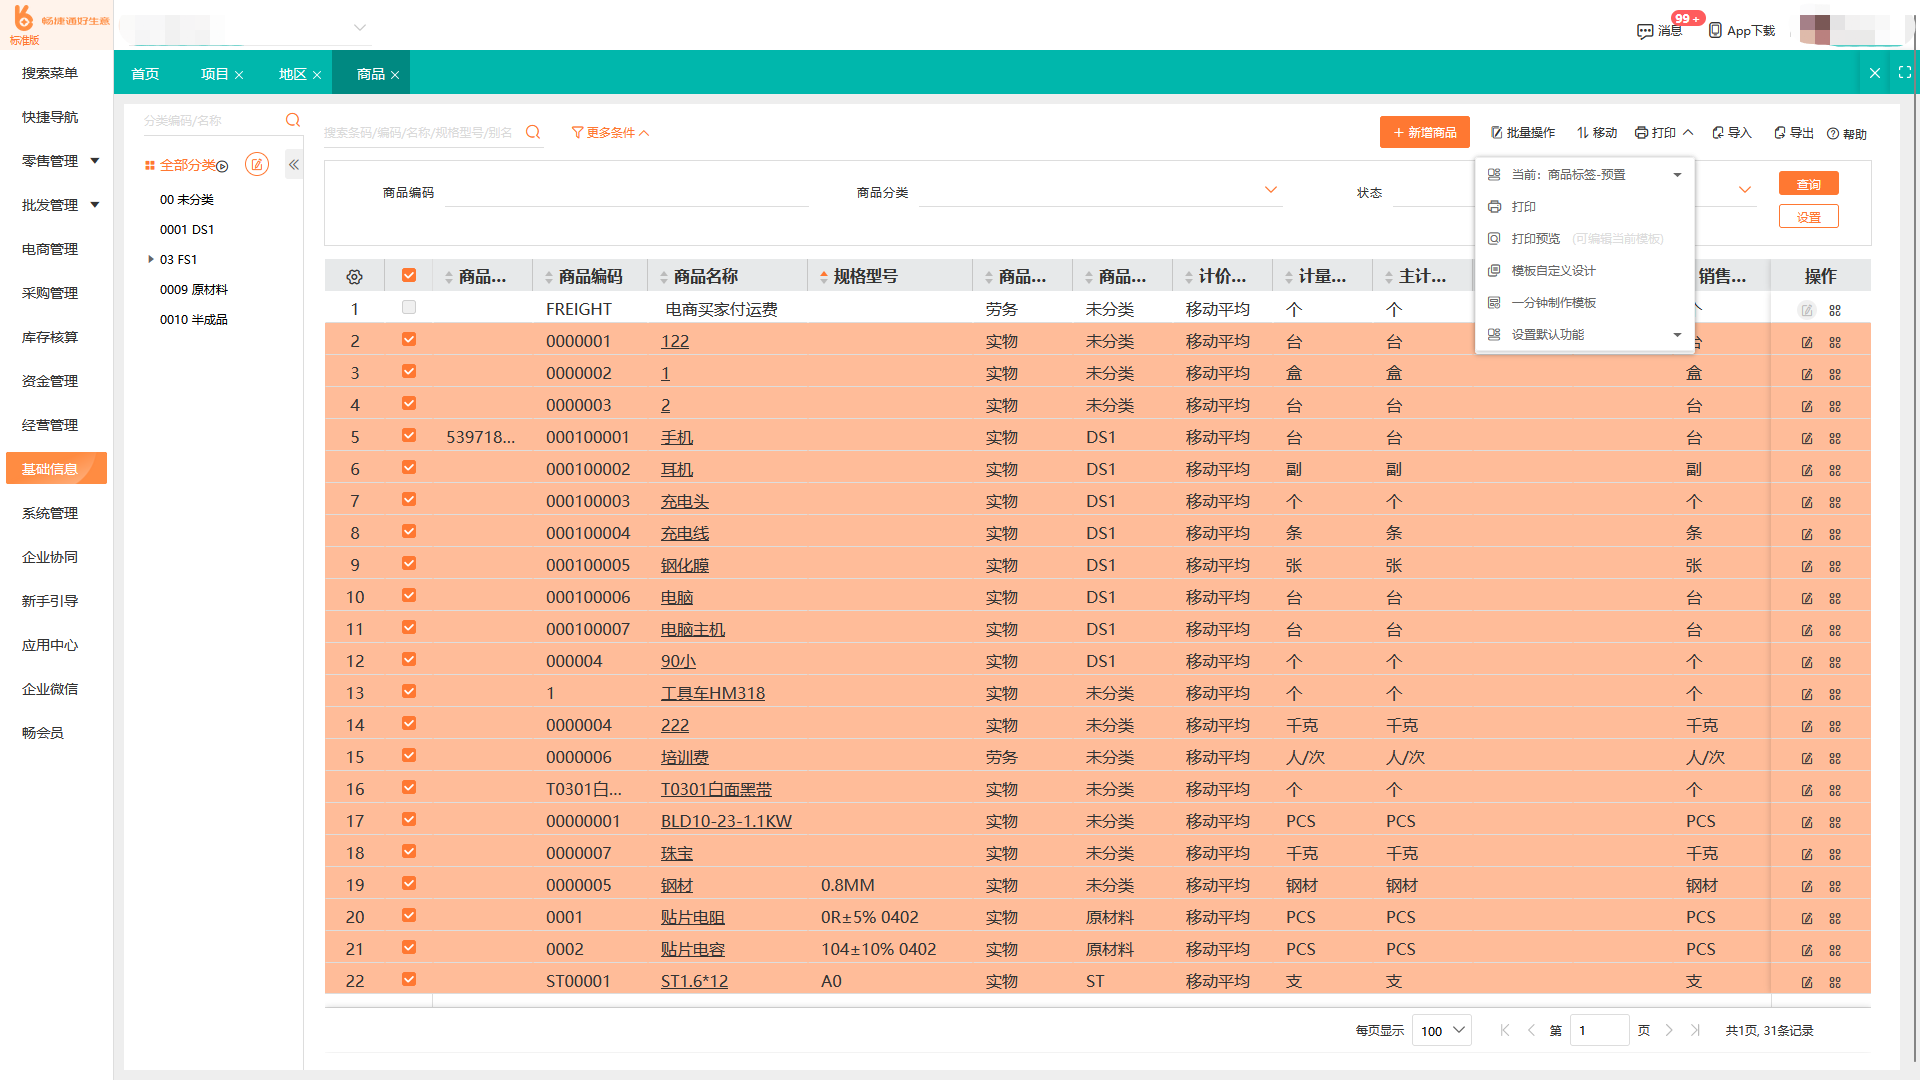1920x1080 pixels.
Task: Open the 商品标签-预置 print template dropdown
Action: [x=1677, y=173]
